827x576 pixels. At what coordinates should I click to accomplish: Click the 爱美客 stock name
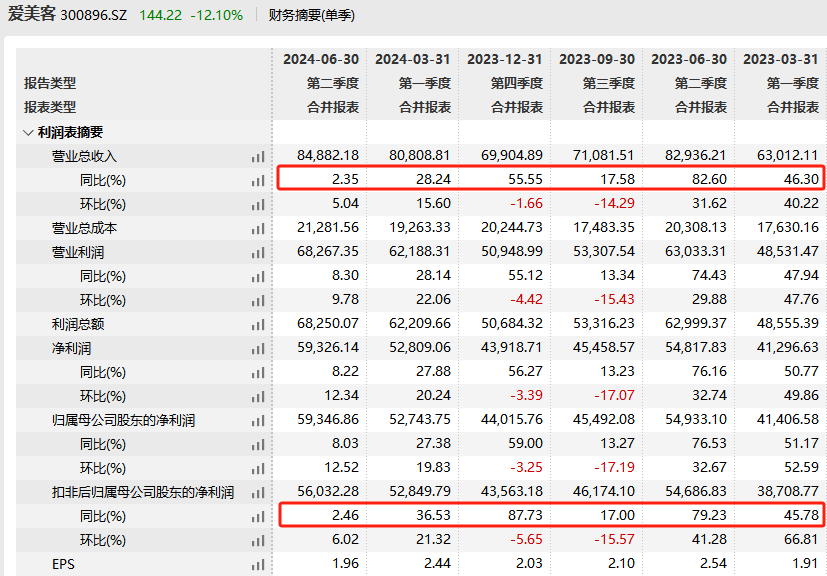point(31,15)
